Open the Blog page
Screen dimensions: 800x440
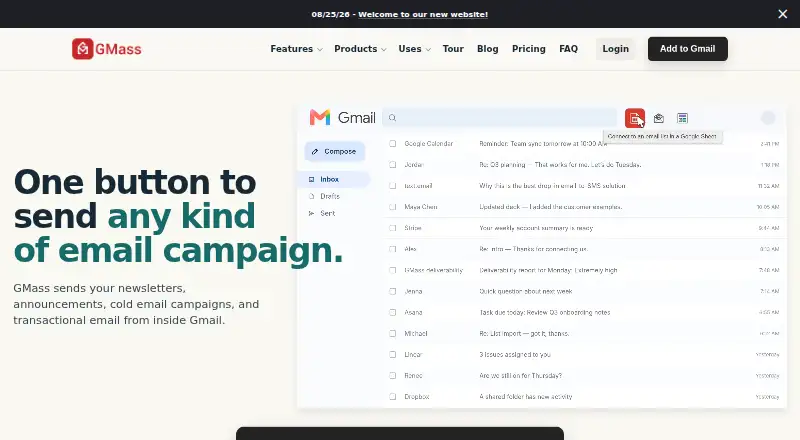click(488, 48)
